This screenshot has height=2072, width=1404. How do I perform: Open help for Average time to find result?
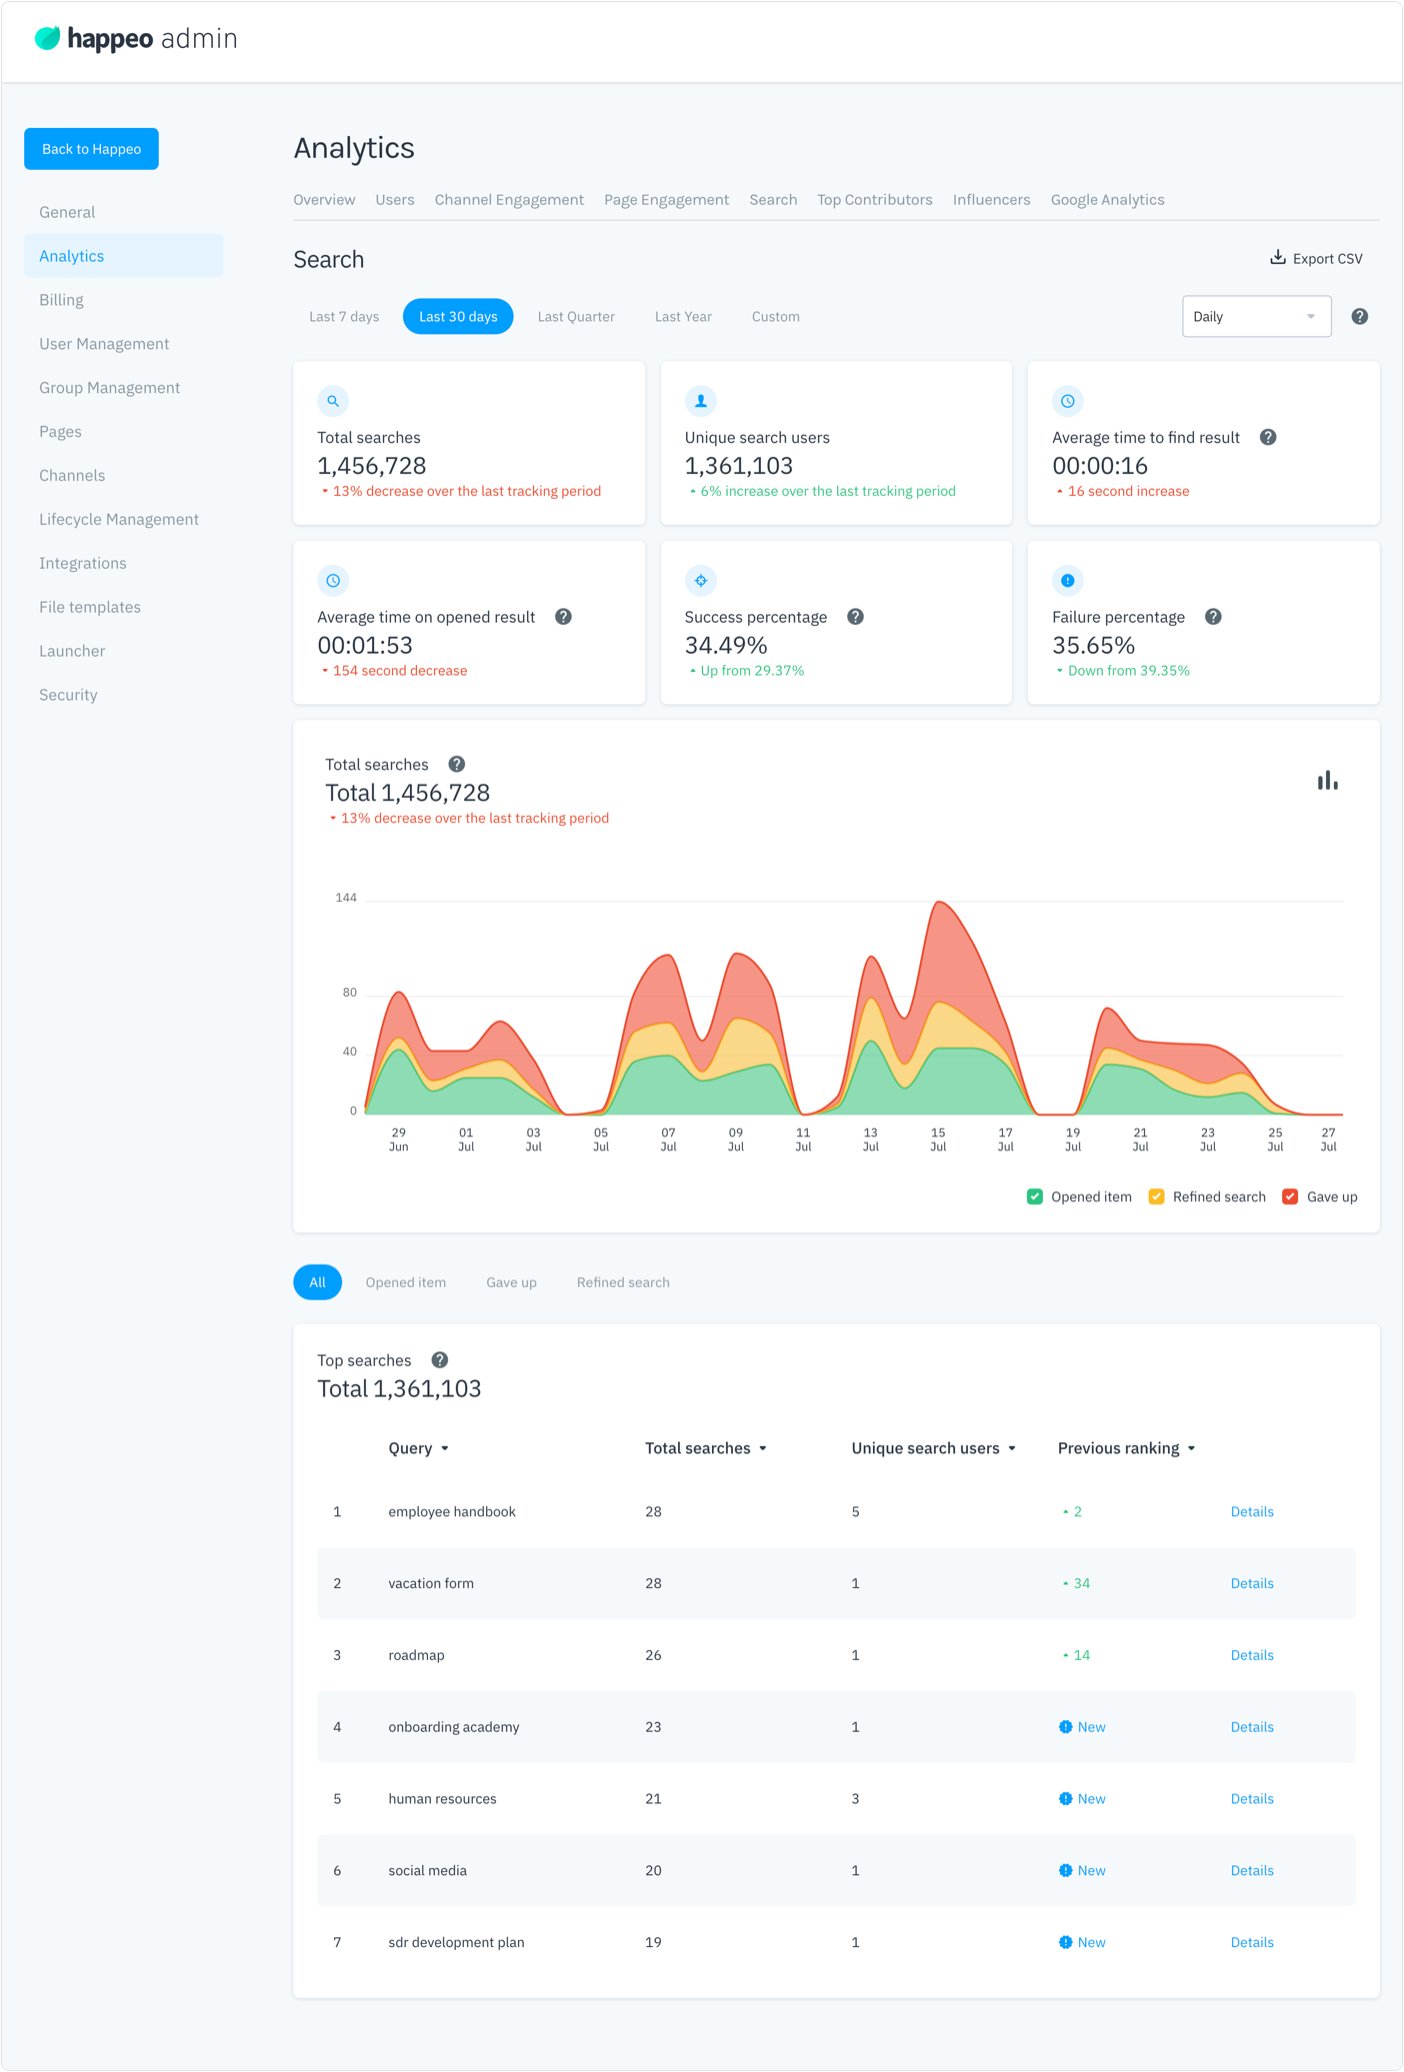1267,437
